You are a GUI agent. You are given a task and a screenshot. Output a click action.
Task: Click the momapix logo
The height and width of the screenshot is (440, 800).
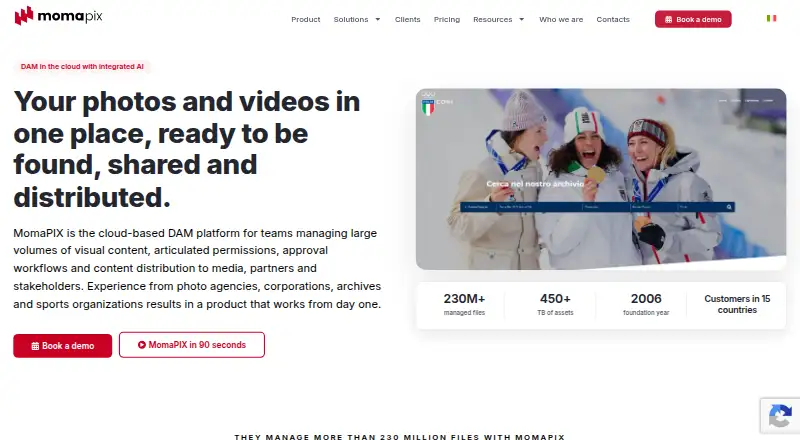tap(58, 16)
